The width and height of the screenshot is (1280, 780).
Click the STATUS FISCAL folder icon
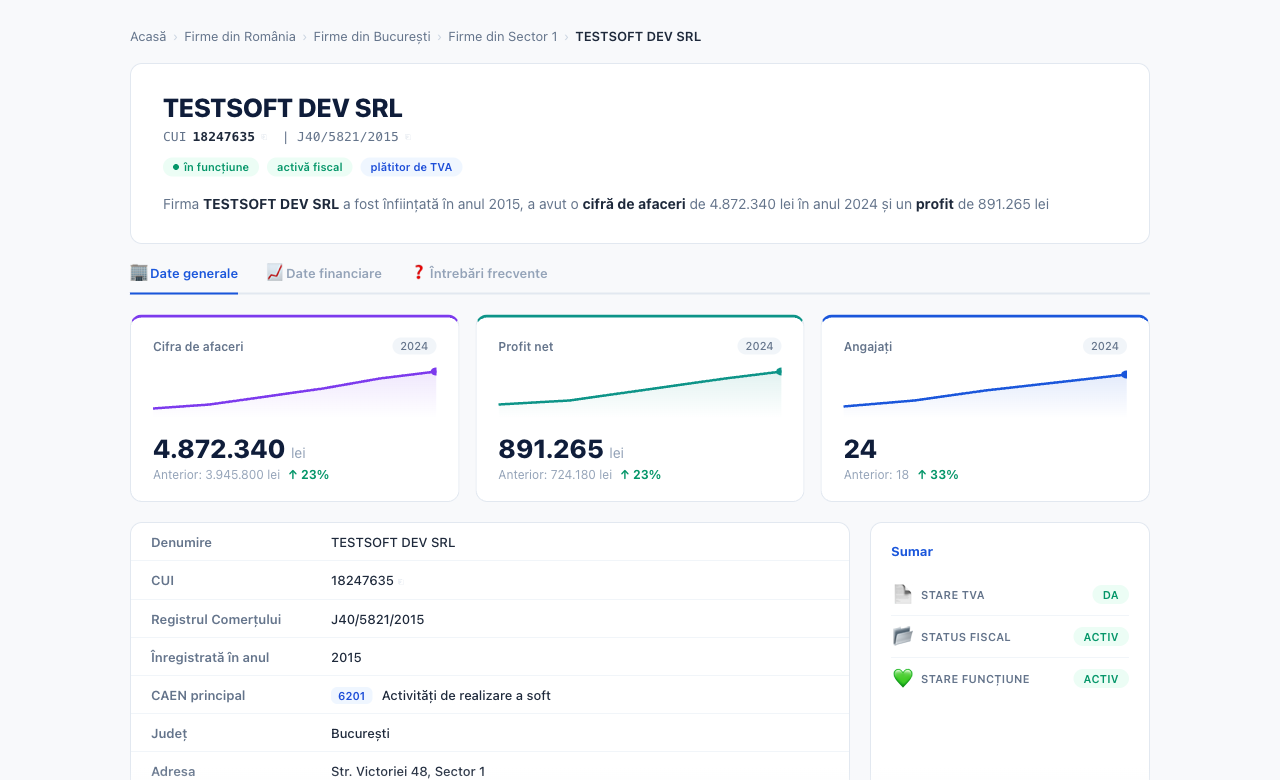click(903, 636)
